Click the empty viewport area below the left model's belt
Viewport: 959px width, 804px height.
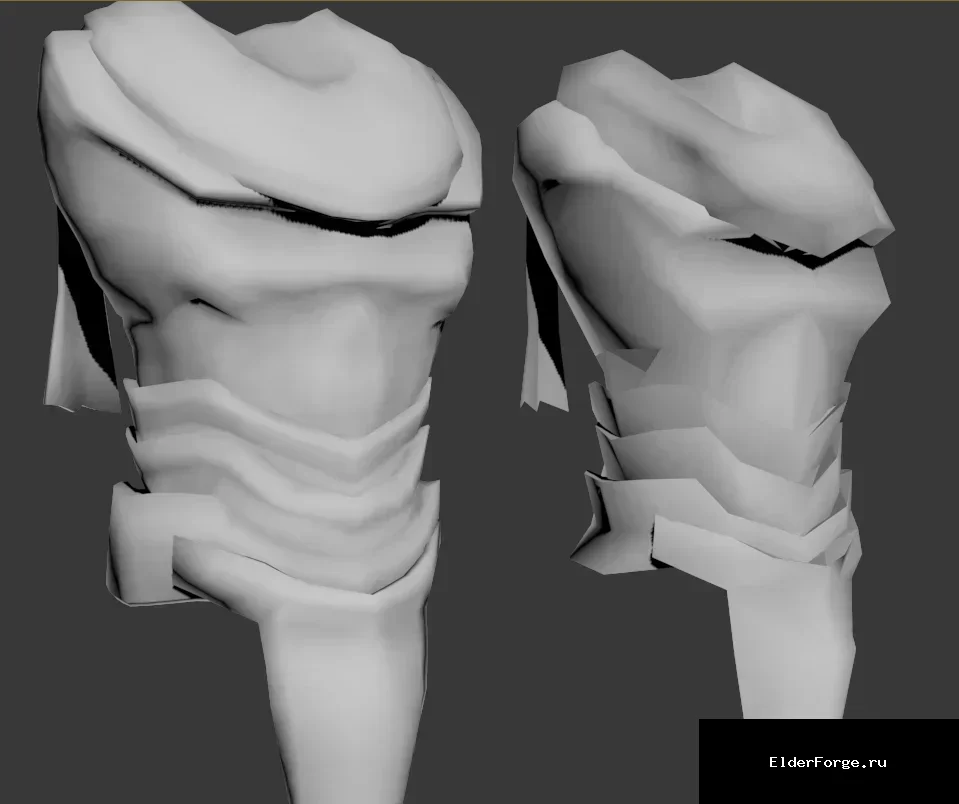click(x=150, y=700)
